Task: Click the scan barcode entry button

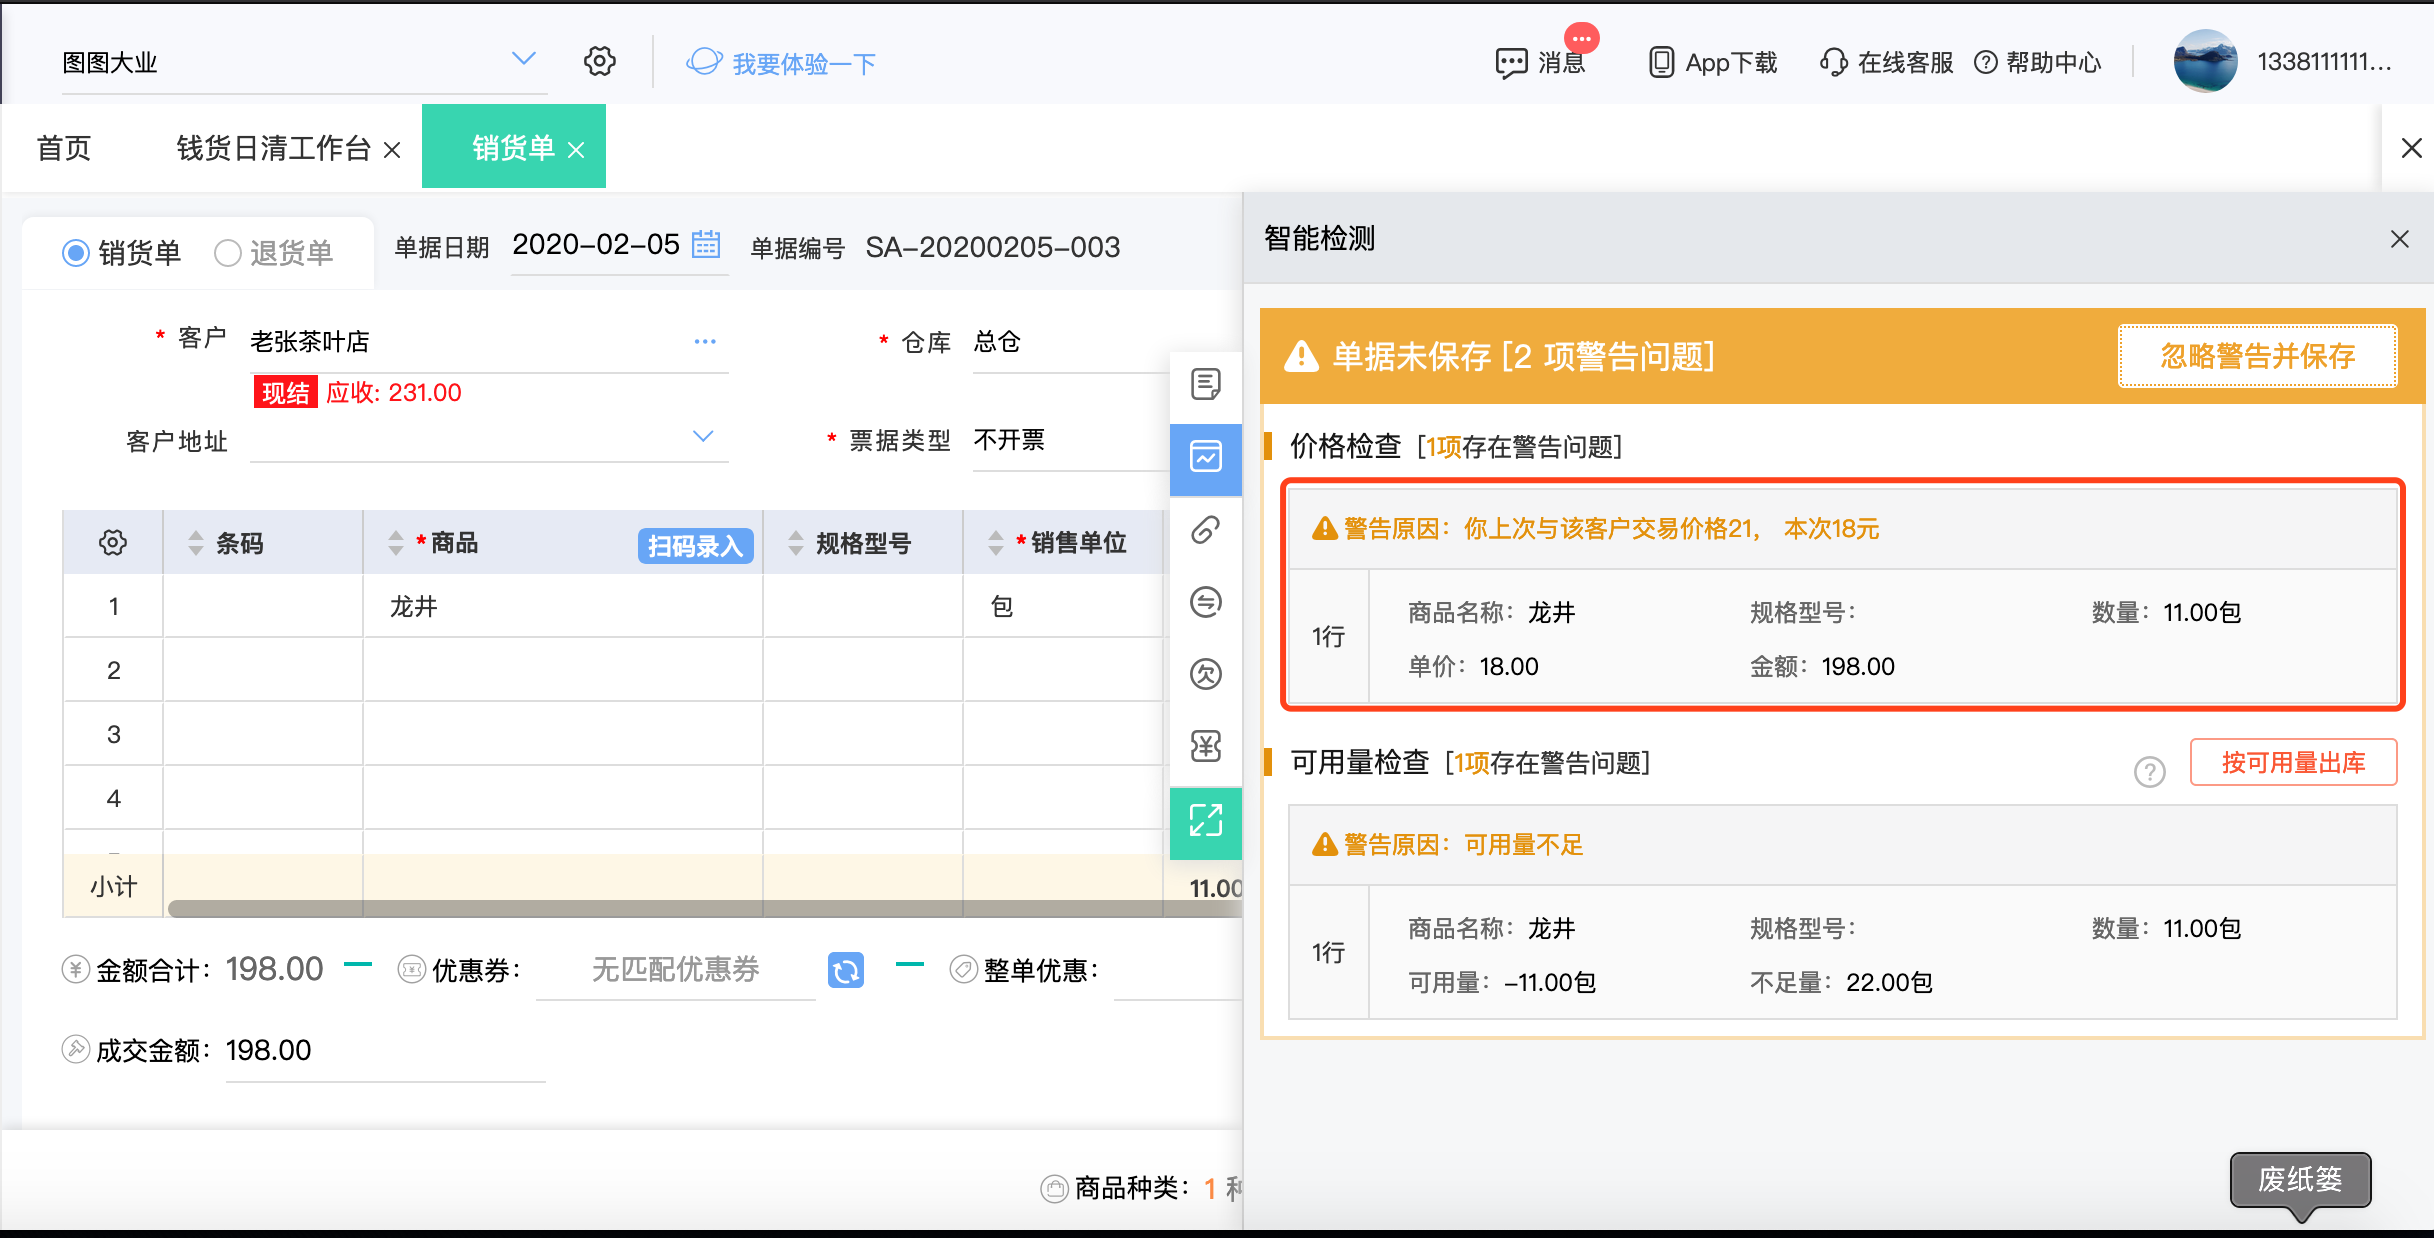Action: pos(695,545)
